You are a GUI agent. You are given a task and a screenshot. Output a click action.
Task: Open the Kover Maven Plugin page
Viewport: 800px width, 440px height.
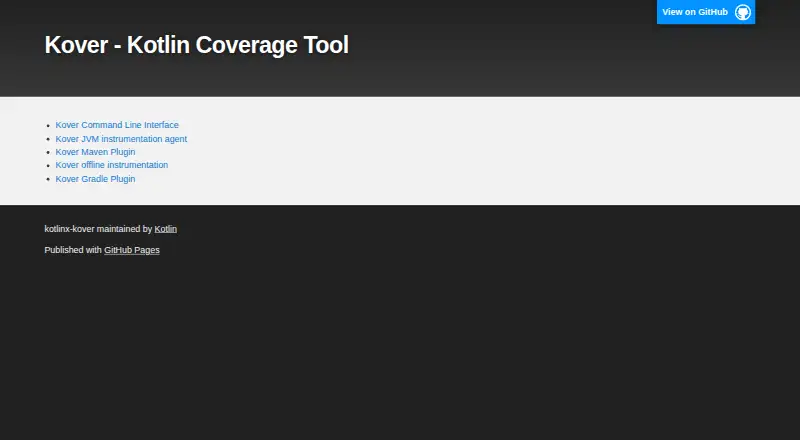pyautogui.click(x=95, y=152)
